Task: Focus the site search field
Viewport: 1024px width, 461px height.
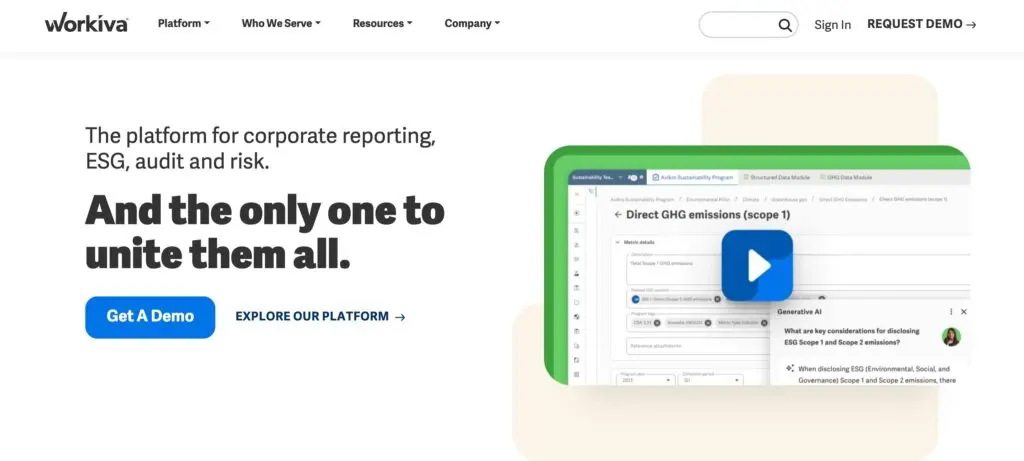Action: click(x=748, y=25)
